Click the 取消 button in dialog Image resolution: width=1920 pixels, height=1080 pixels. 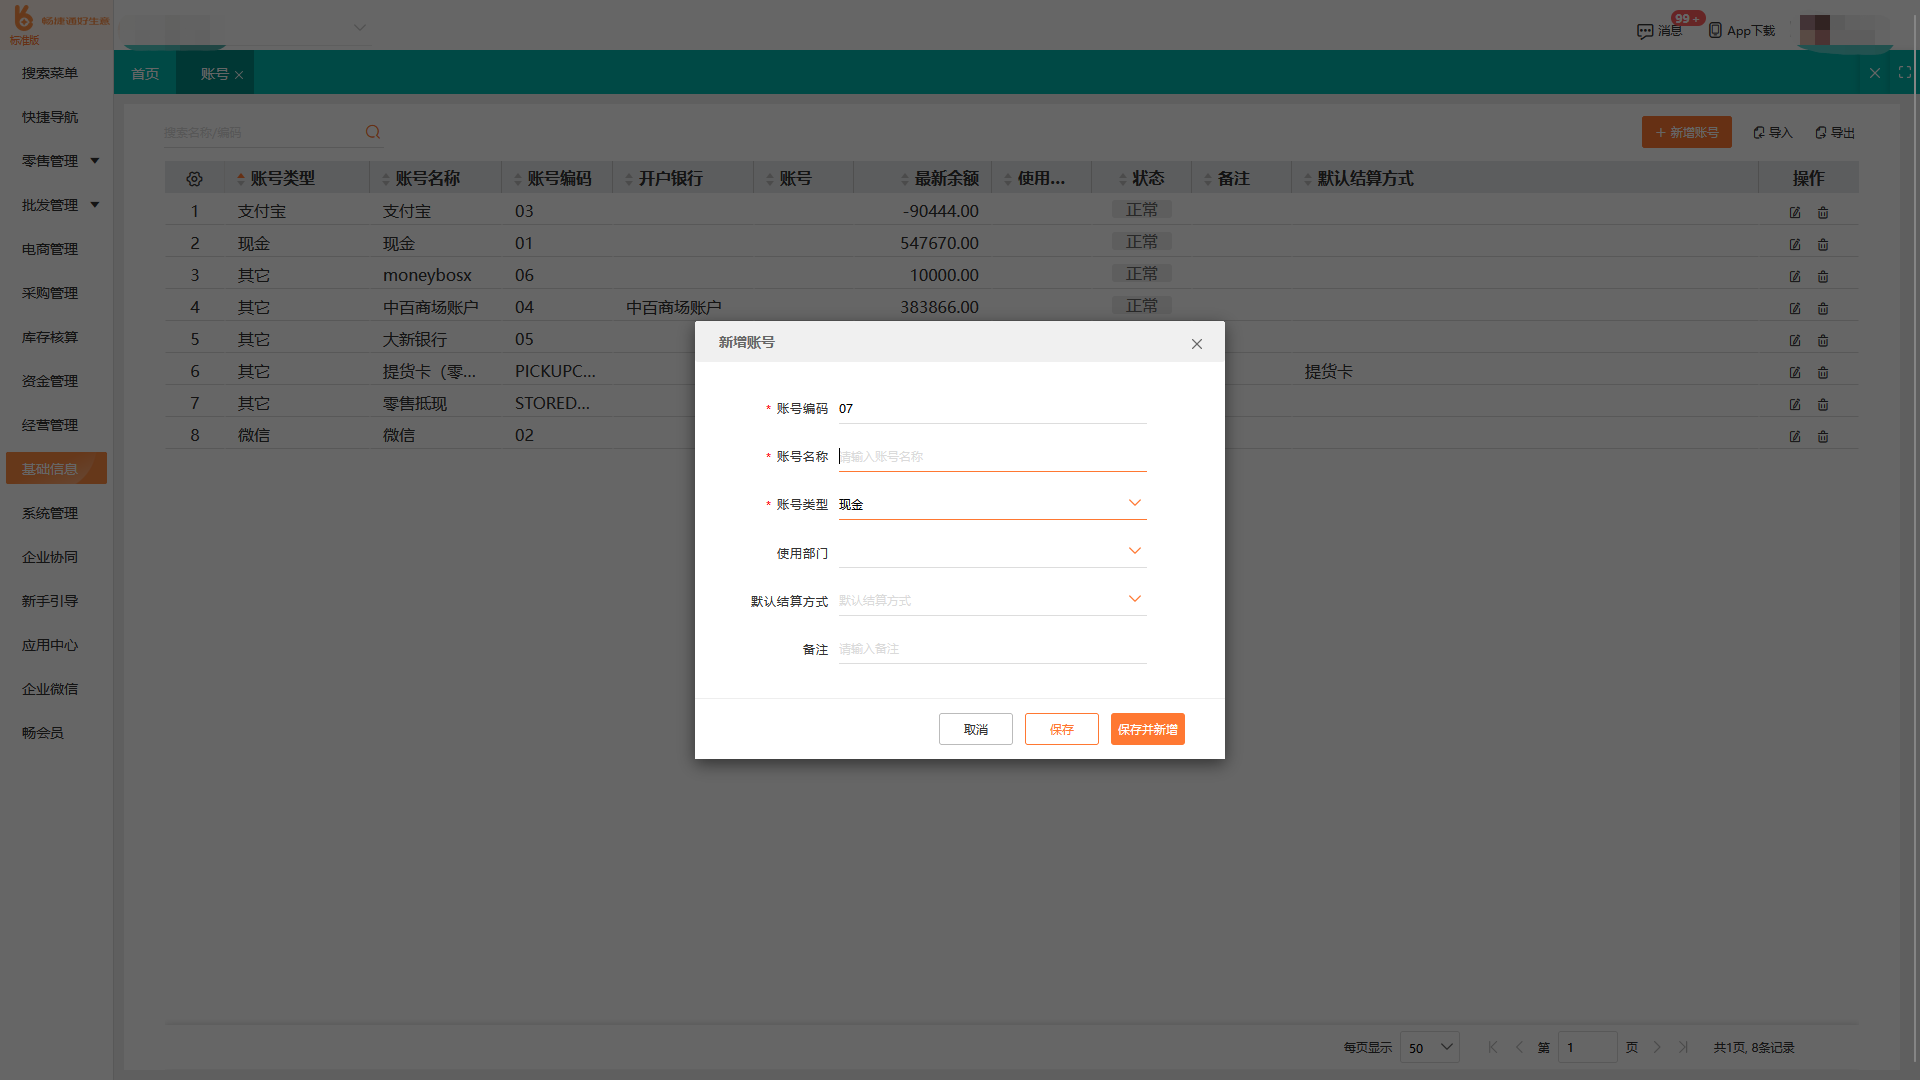click(x=976, y=729)
